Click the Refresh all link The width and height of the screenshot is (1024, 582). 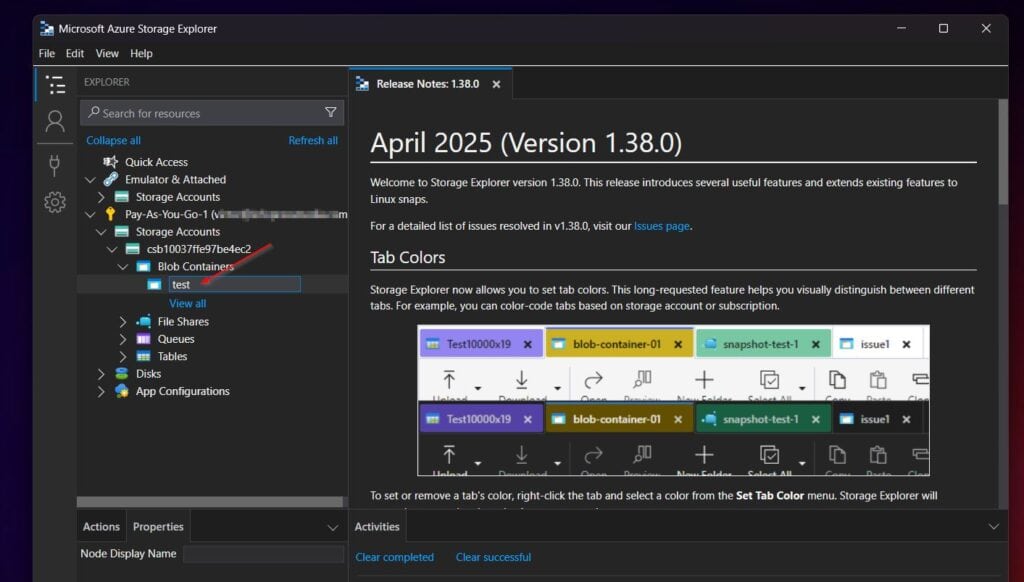[313, 140]
